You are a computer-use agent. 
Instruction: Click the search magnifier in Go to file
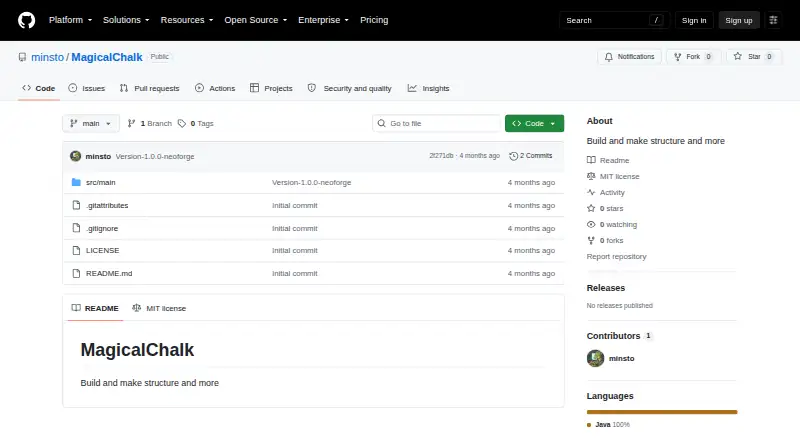click(381, 124)
